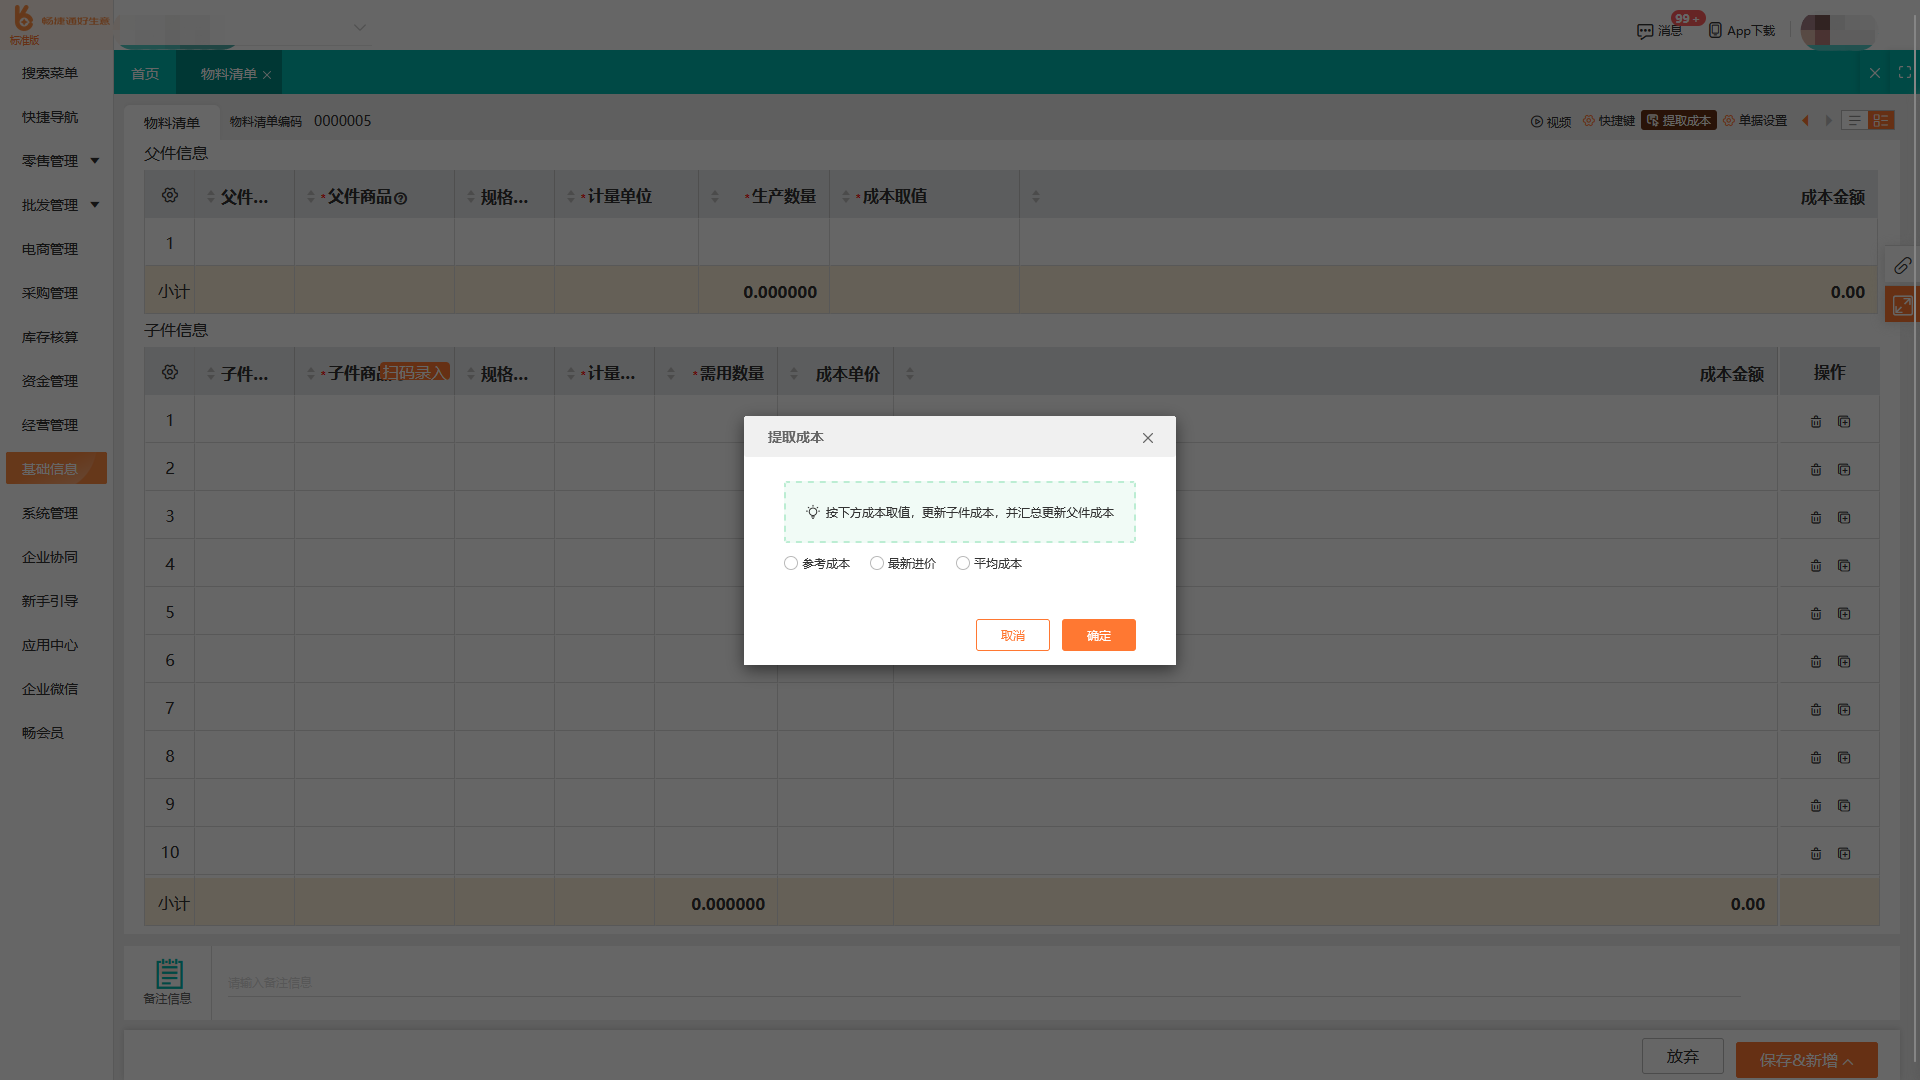Click the 首页 home tab

(x=145, y=73)
